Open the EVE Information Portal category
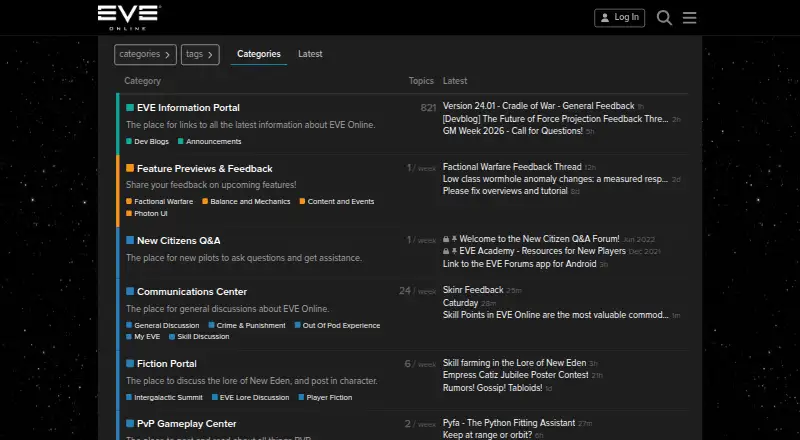Screen dimensions: 800x440 (x=188, y=108)
